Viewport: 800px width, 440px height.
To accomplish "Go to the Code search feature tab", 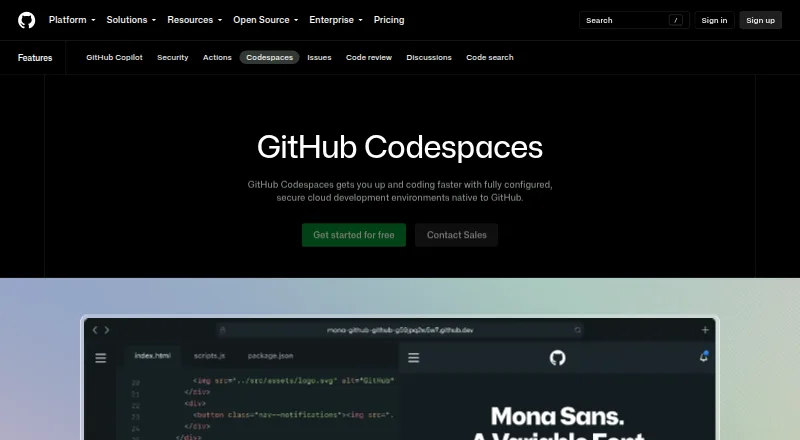I will click(x=490, y=58).
